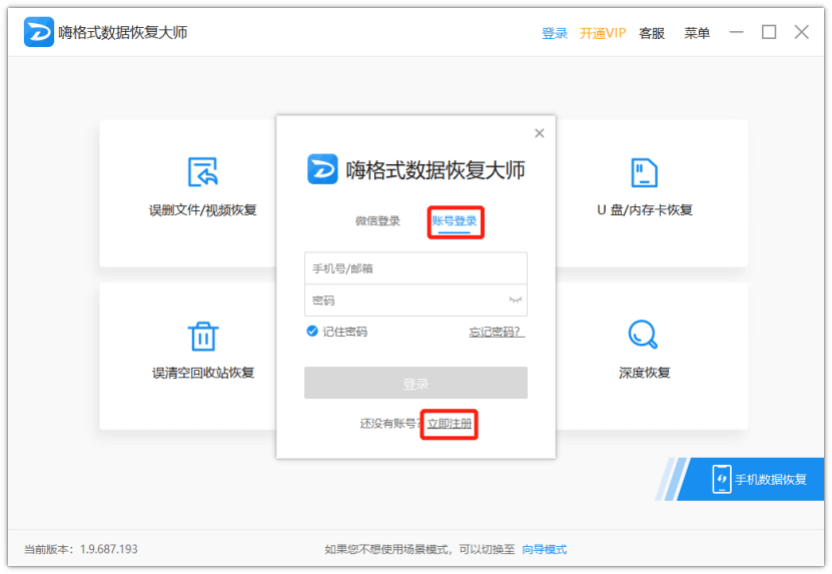Select the 账号登录 tab
Viewport: 832px width, 574px height.
(x=454, y=221)
